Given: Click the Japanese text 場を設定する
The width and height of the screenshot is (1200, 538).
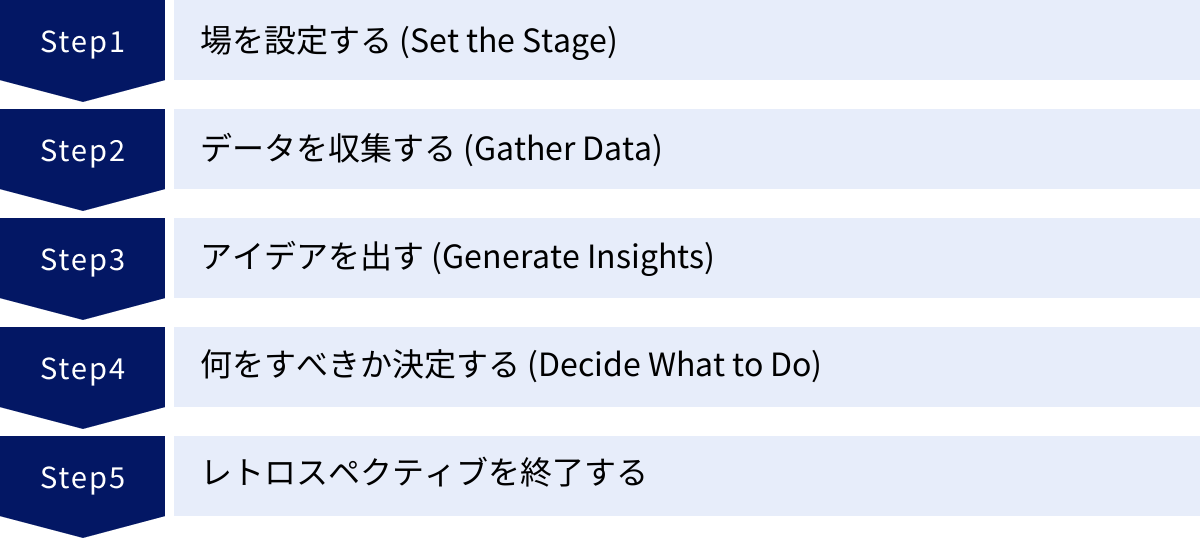Looking at the screenshot, I should (295, 42).
